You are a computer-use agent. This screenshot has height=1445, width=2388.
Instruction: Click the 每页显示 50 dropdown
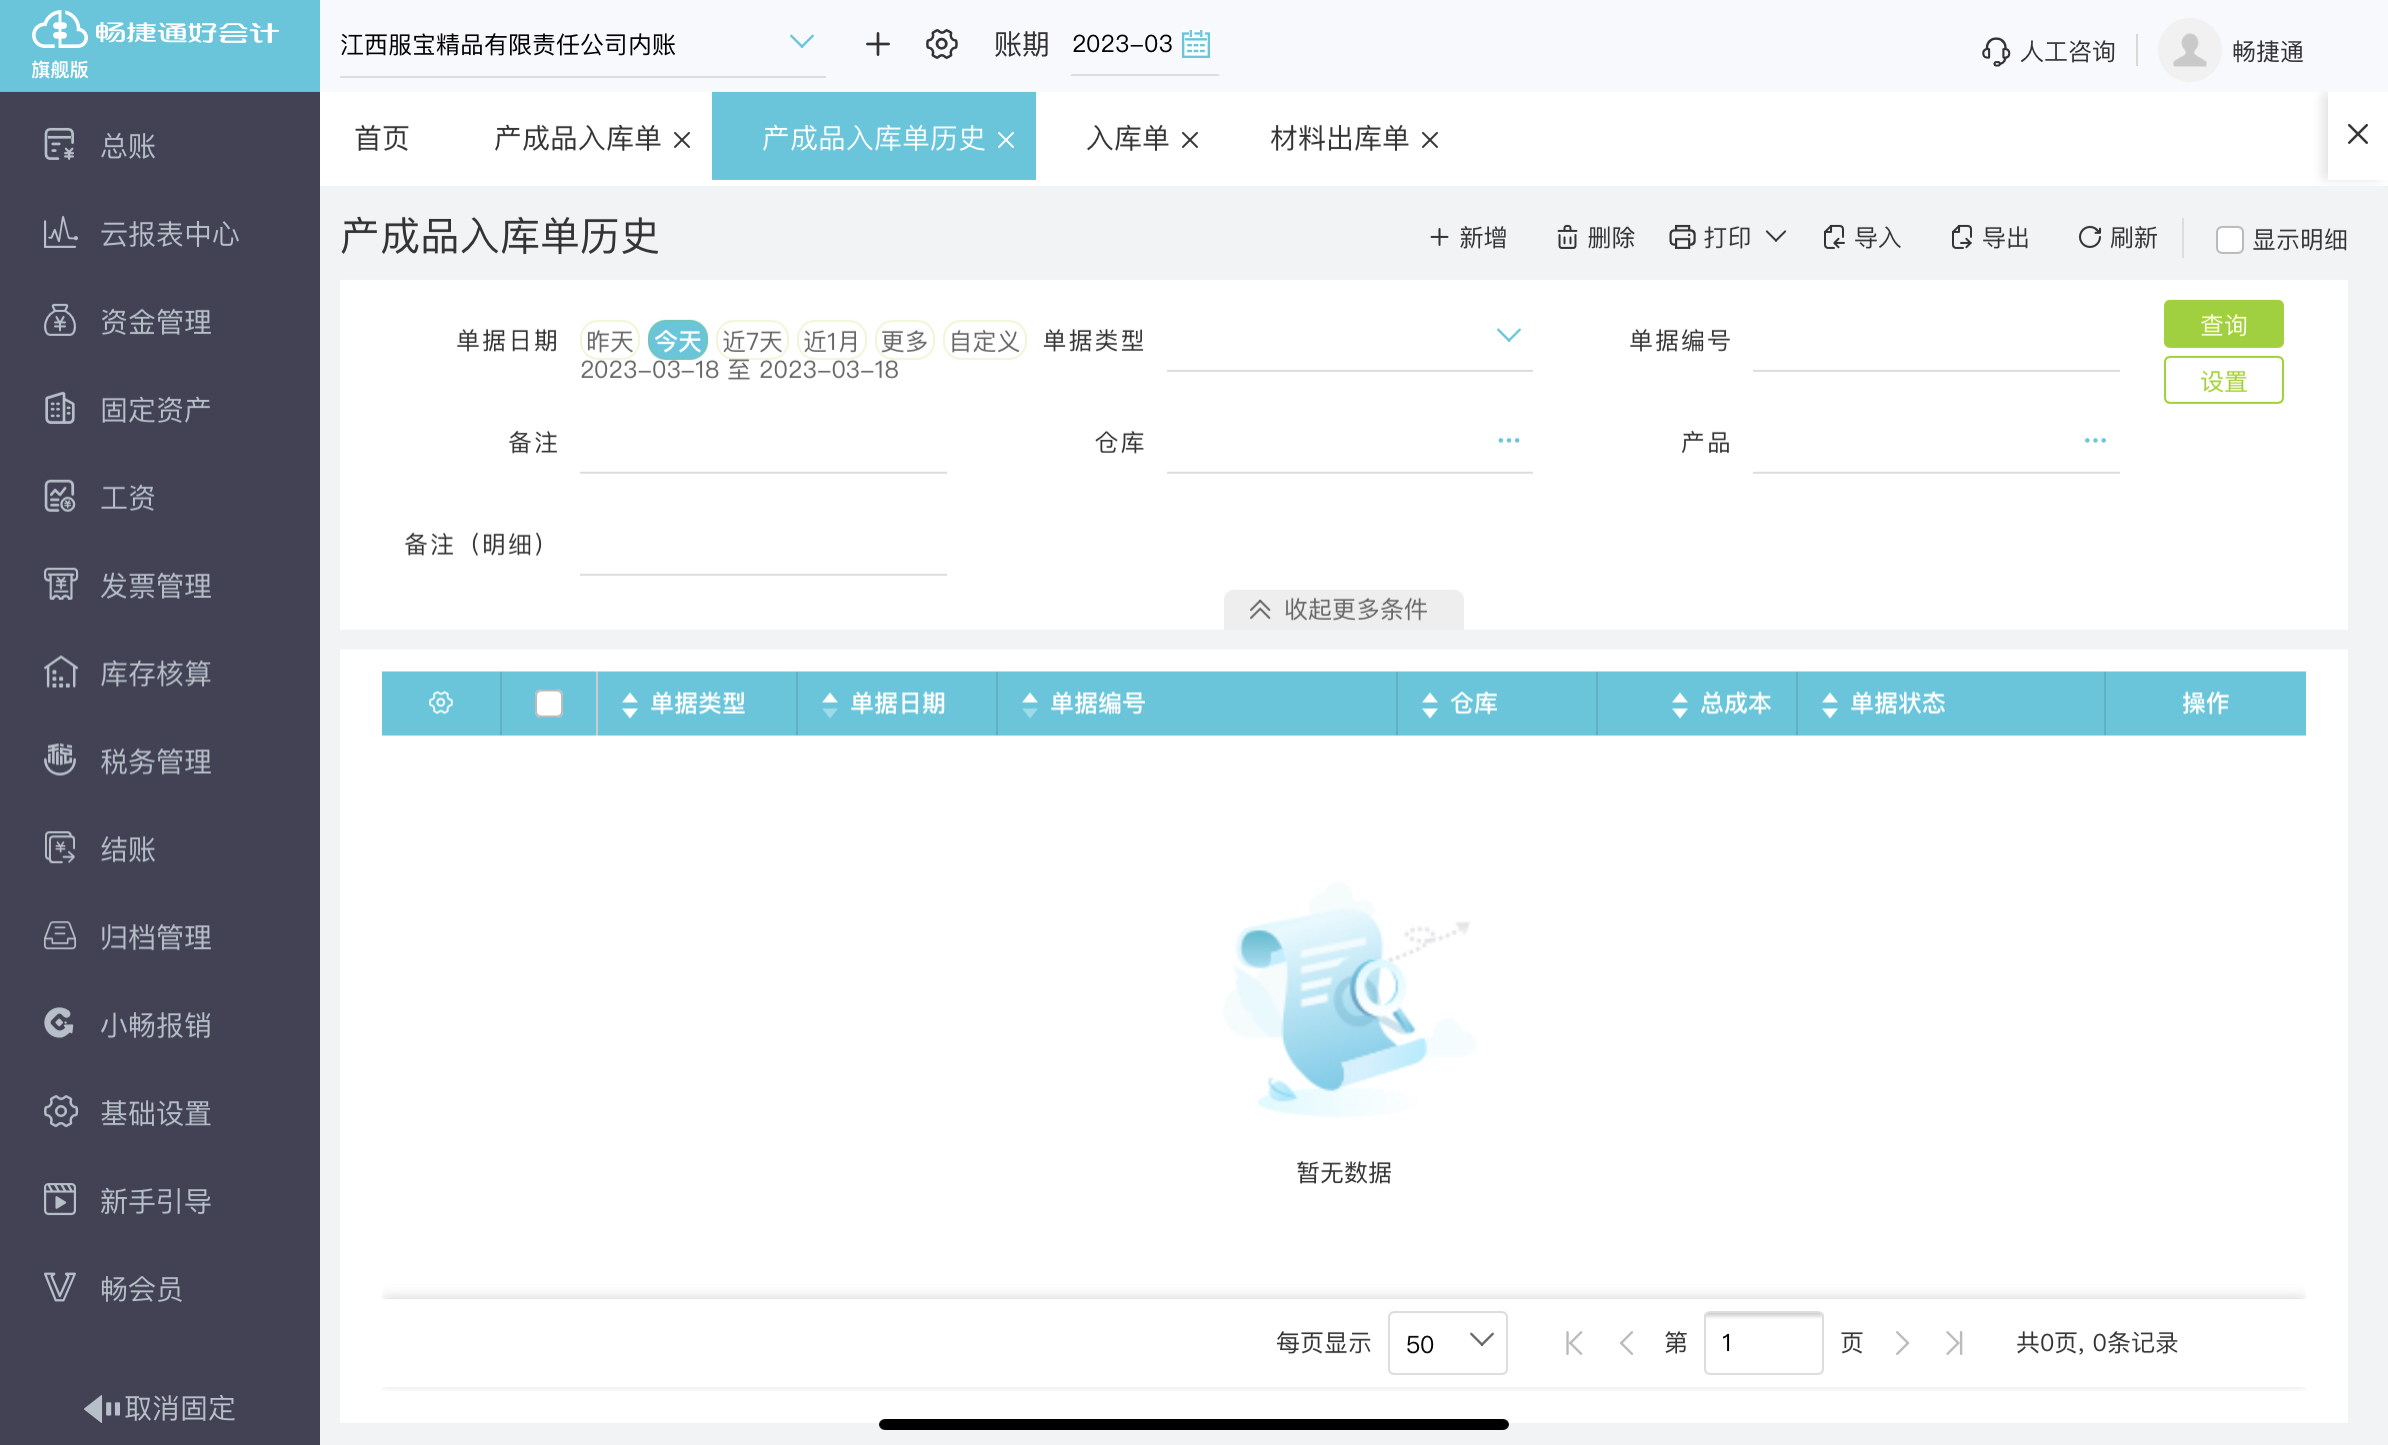1446,1341
